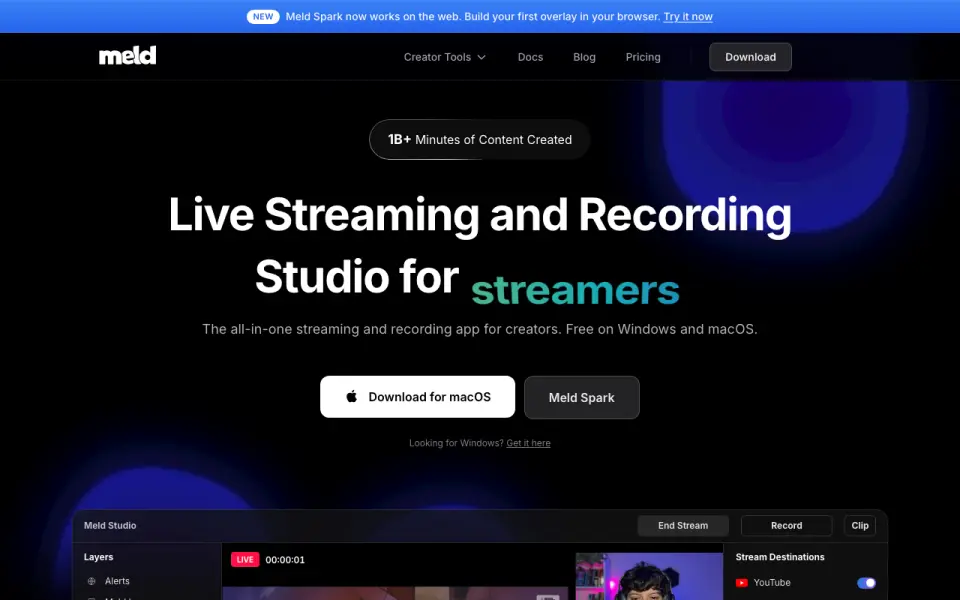The height and width of the screenshot is (600, 960).
Task: Click the Meld Studio title text
Action: [x=110, y=525]
